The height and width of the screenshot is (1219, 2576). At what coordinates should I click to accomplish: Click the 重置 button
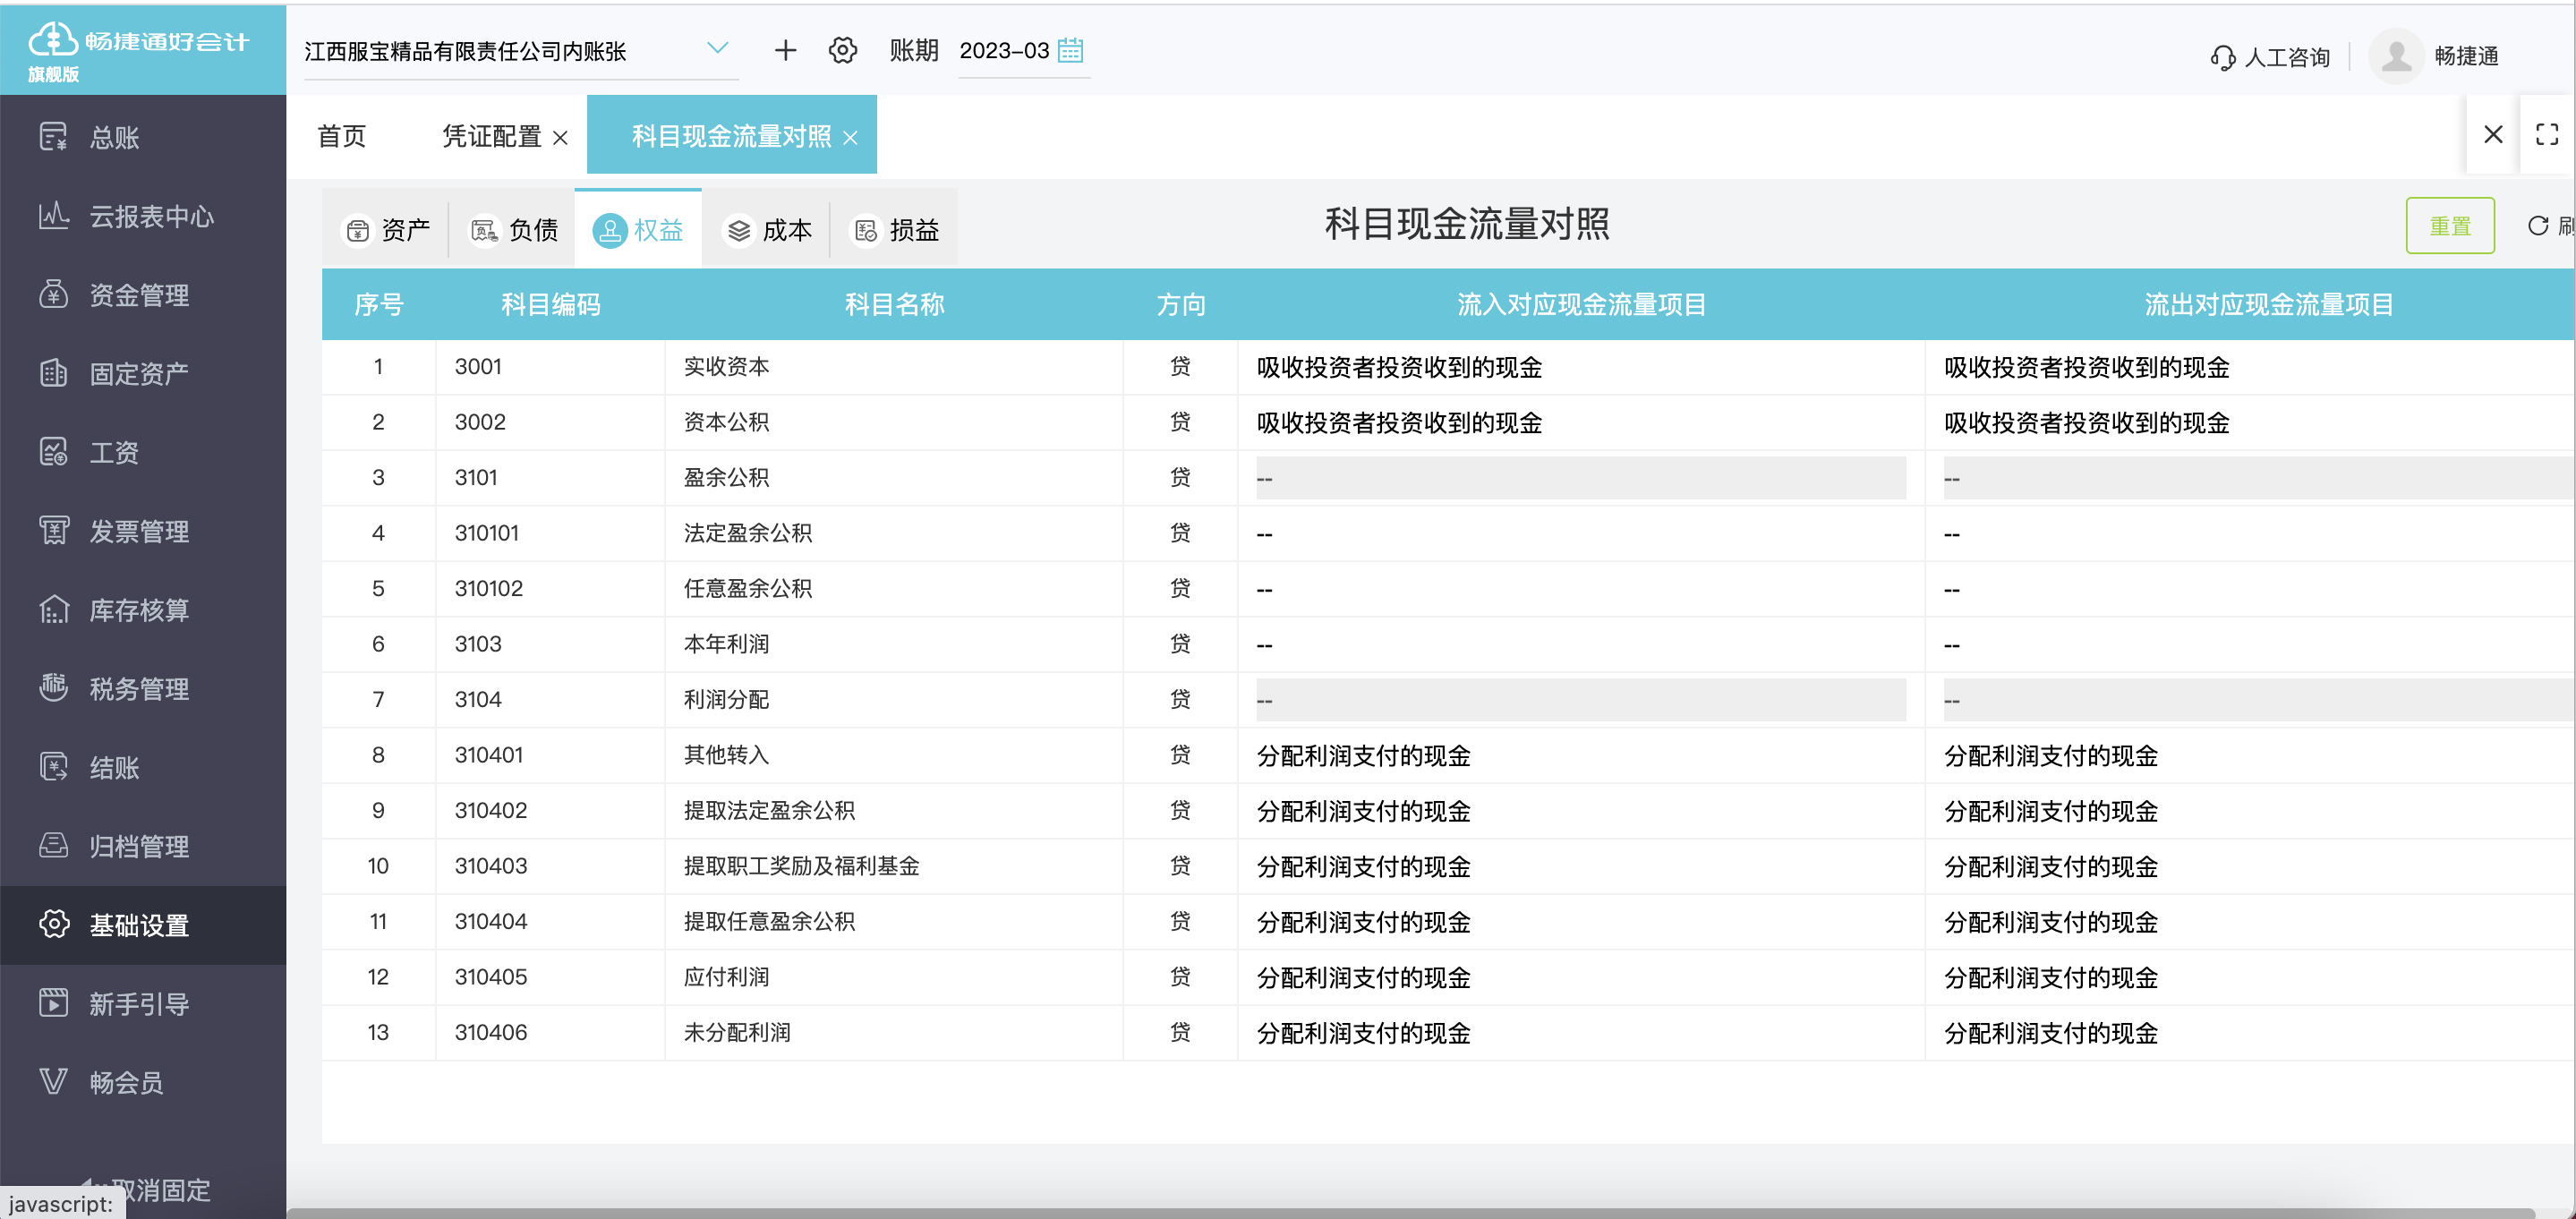pyautogui.click(x=2450, y=226)
